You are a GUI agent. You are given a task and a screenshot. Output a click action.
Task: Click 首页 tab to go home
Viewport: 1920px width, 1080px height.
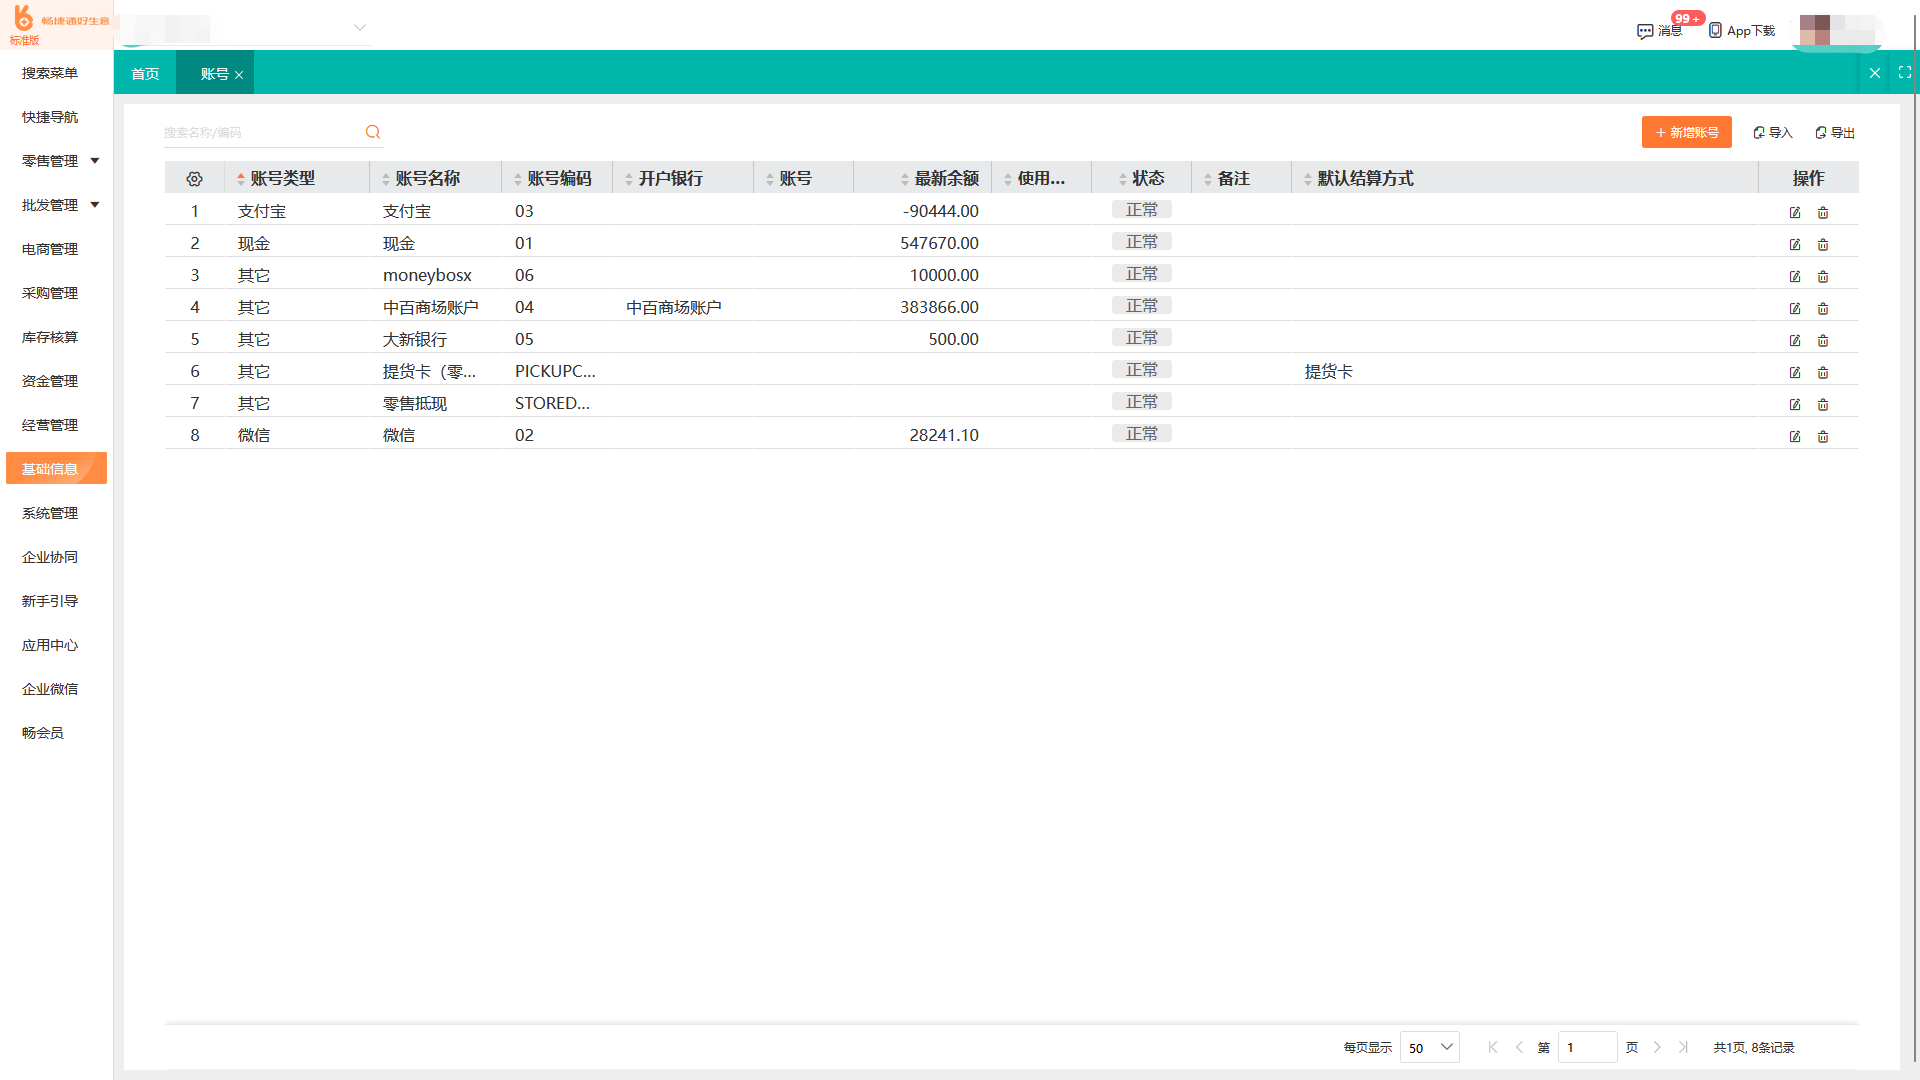point(144,73)
